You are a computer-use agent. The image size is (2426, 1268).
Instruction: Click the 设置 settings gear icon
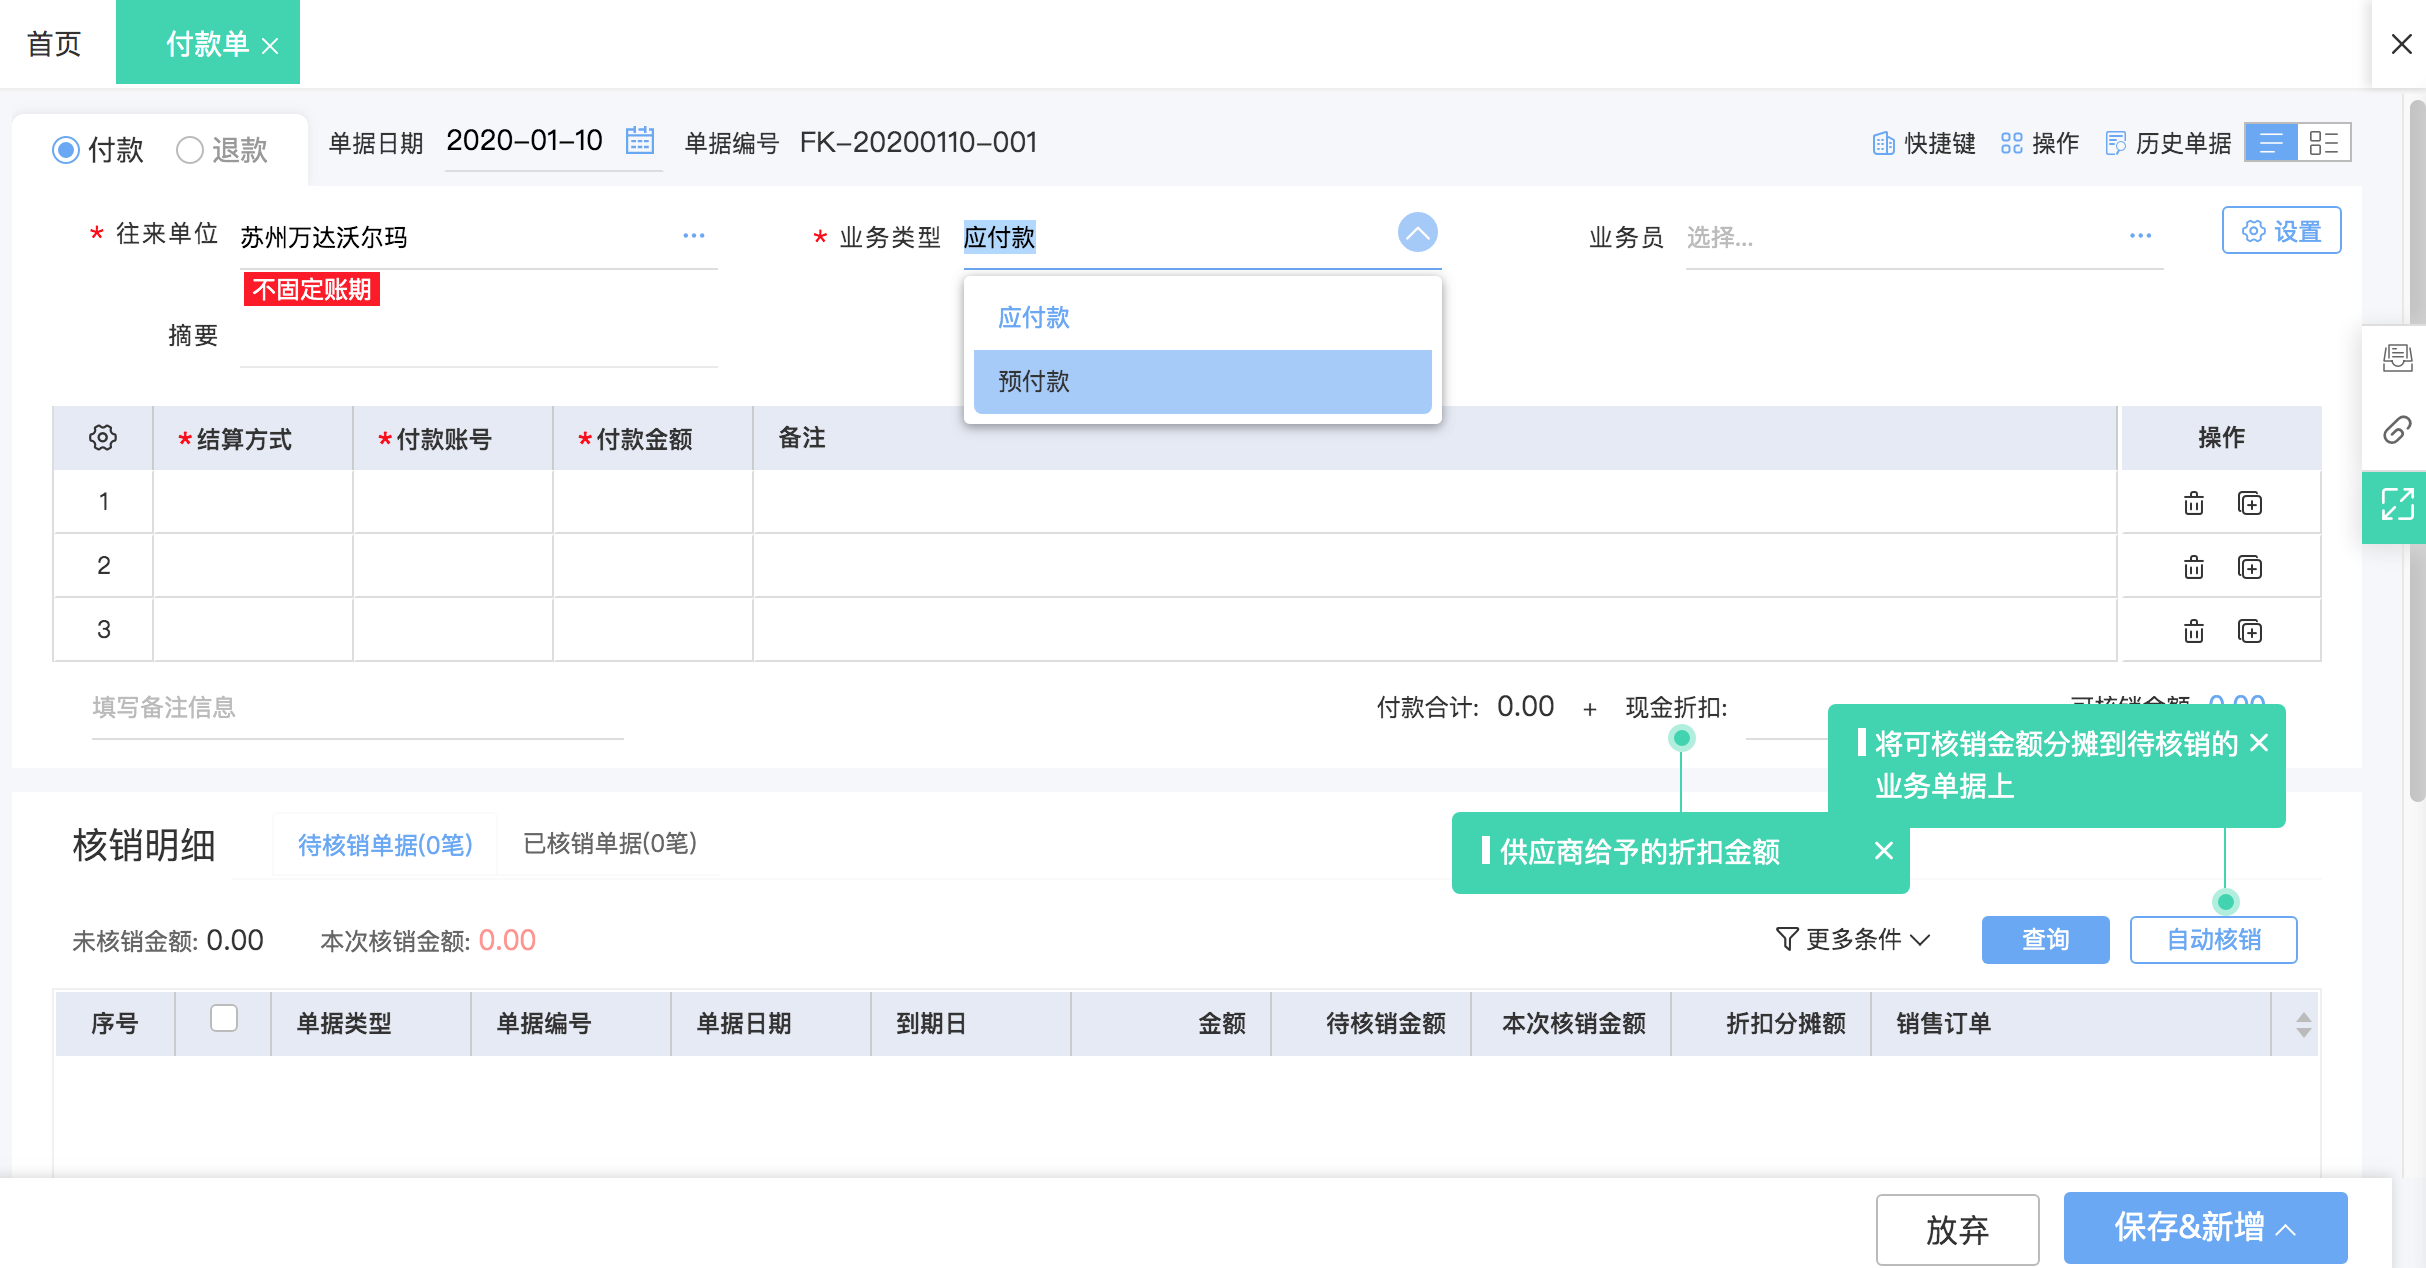(x=2278, y=236)
